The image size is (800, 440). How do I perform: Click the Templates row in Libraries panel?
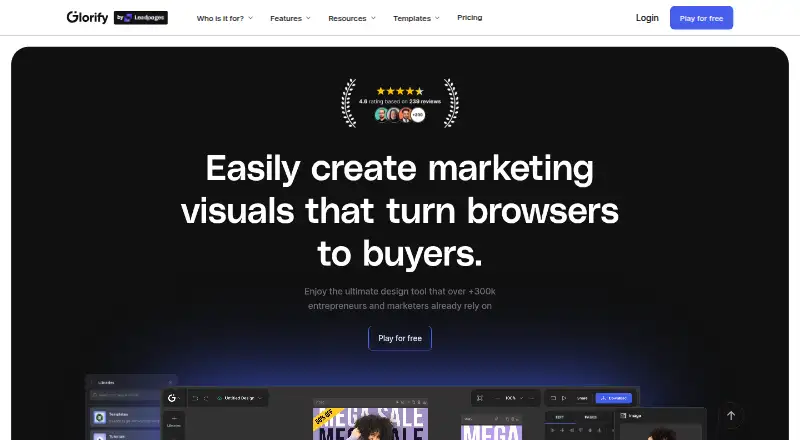[x=126, y=417]
